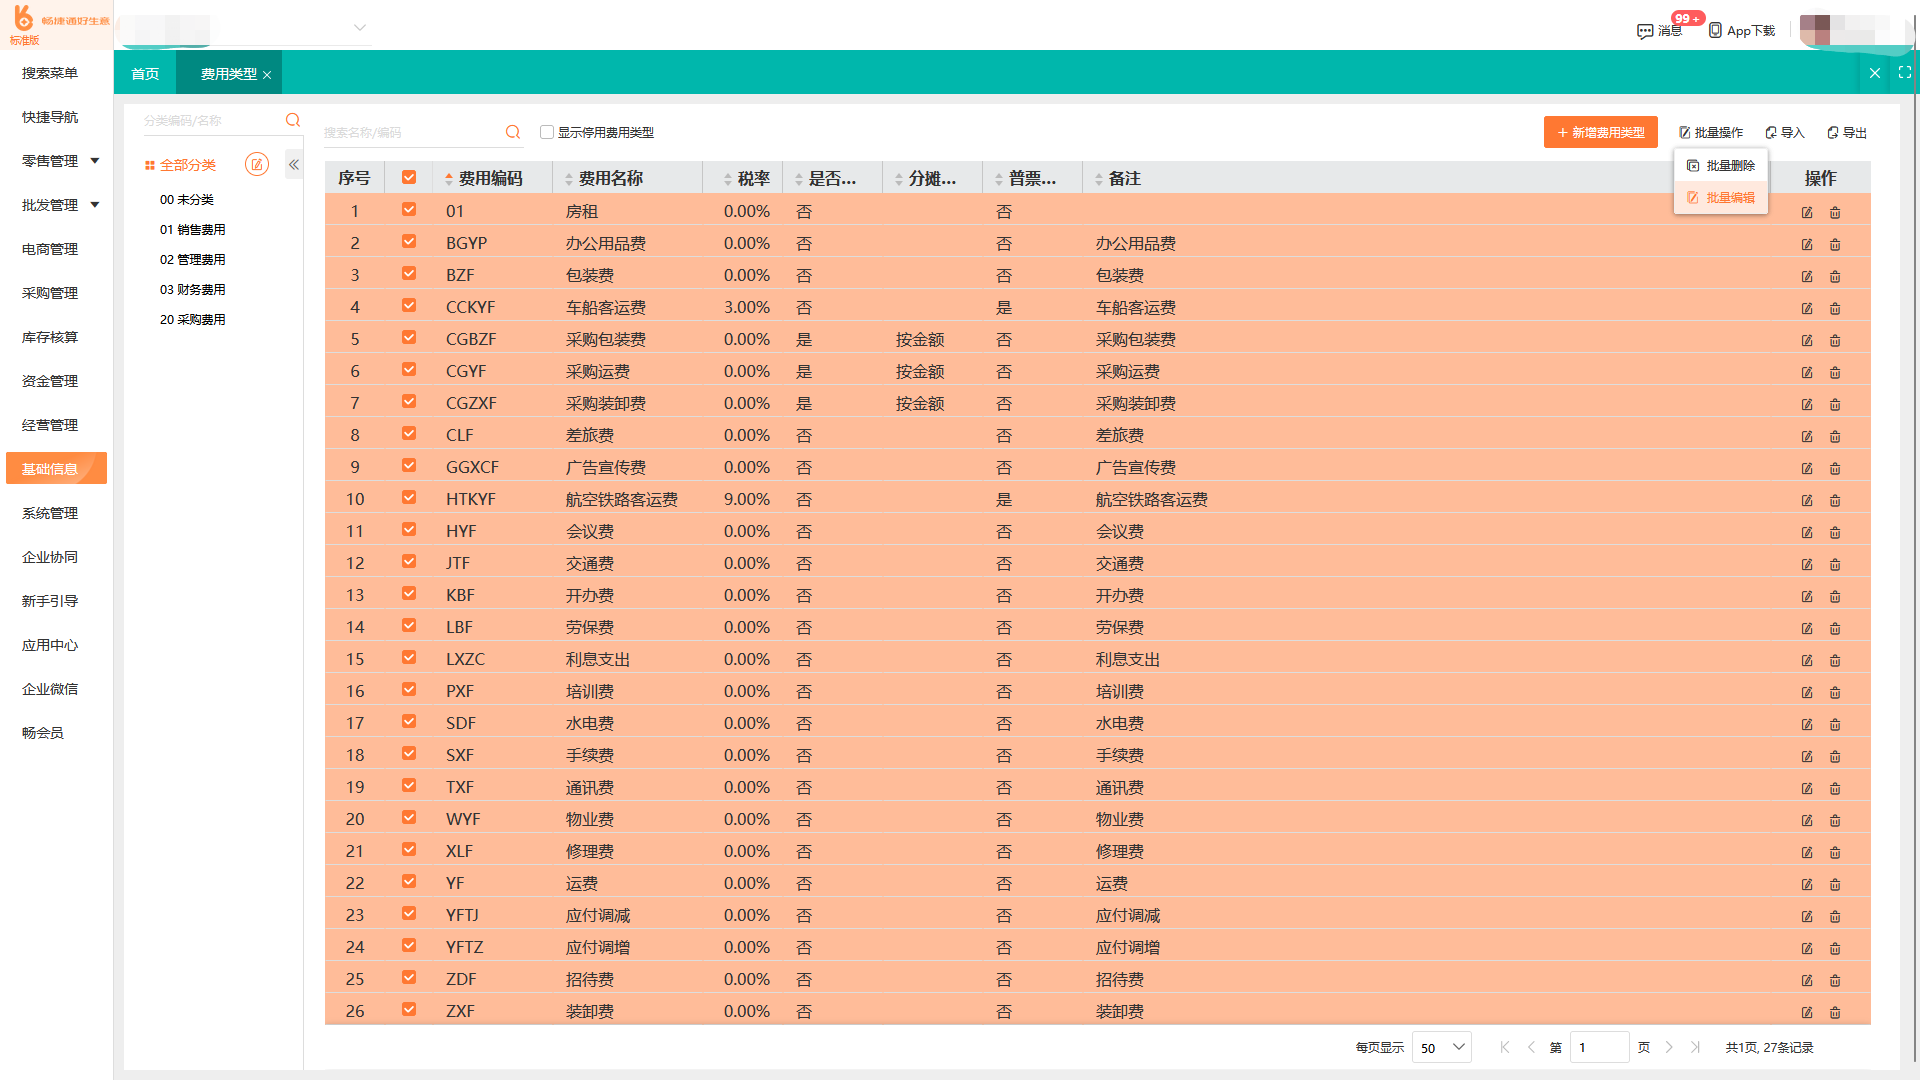Screen dimensions: 1920x1080
Task: Click the delete icon for row 26 ZXF
Action: tap(1836, 1009)
